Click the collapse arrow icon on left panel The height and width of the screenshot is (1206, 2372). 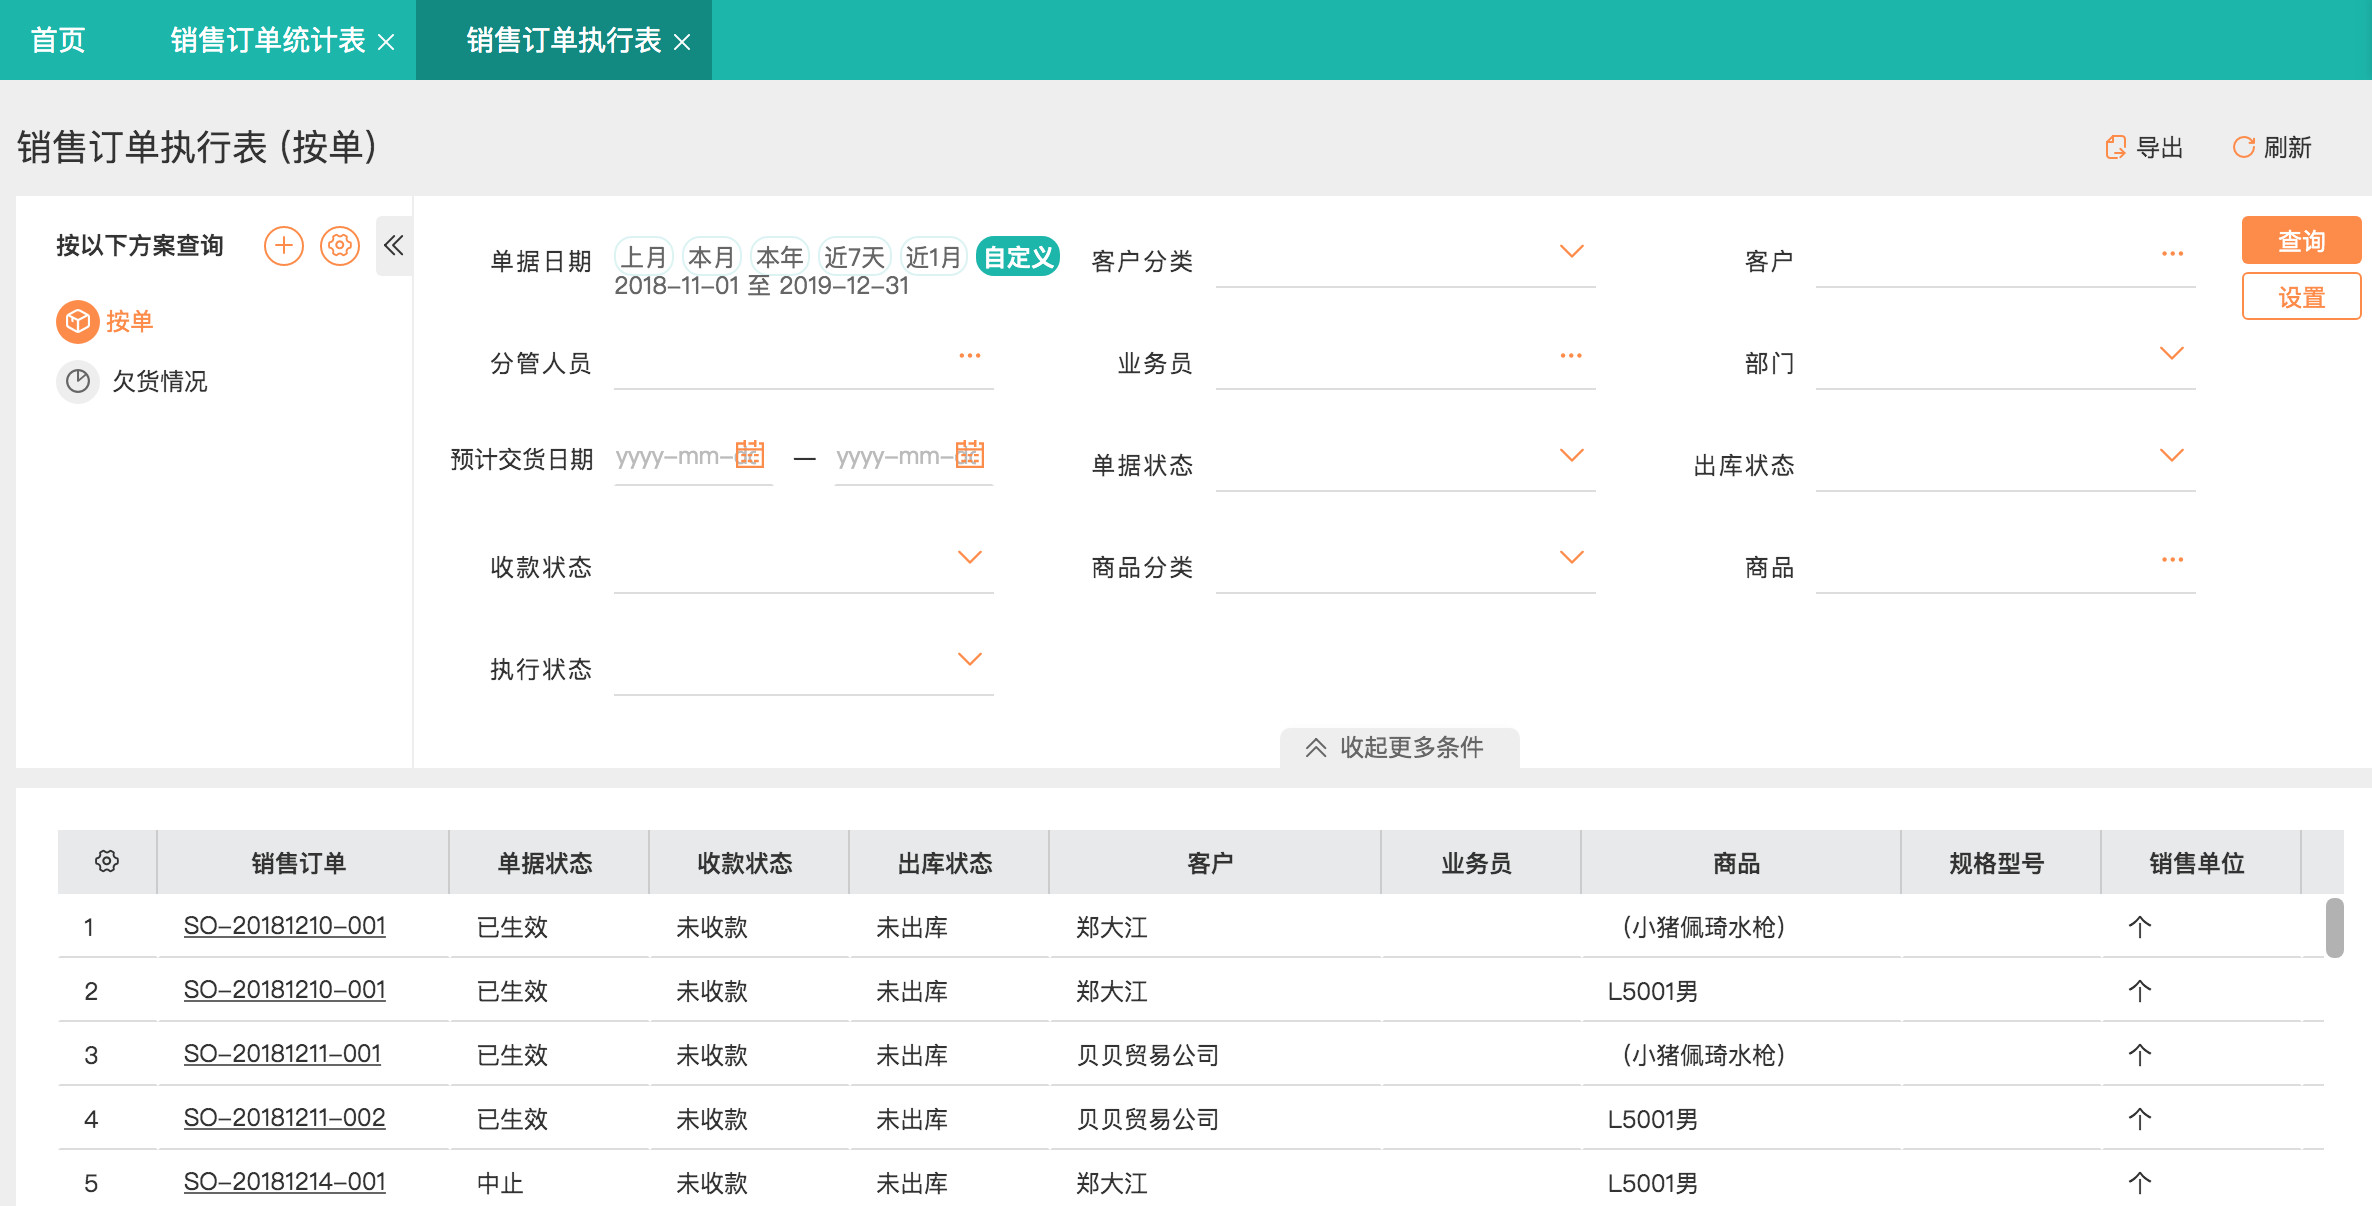coord(395,246)
